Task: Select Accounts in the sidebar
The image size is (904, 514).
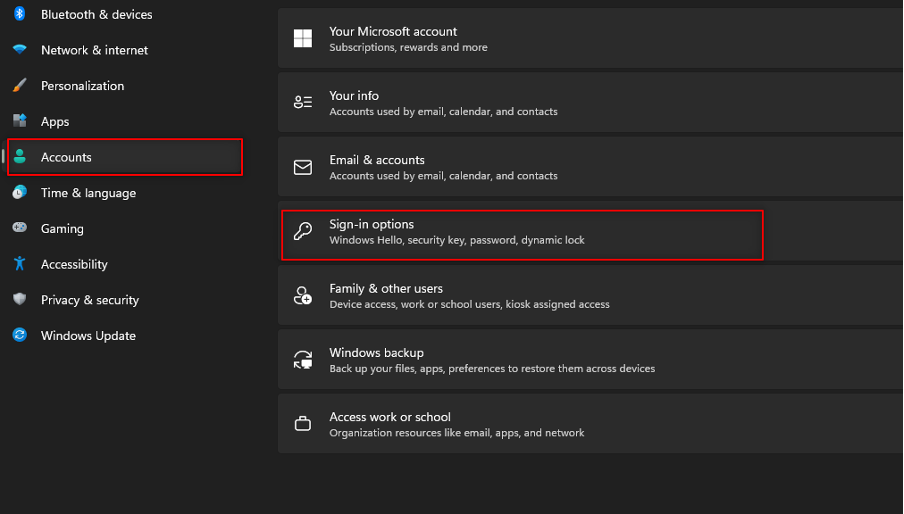Action: (x=125, y=157)
